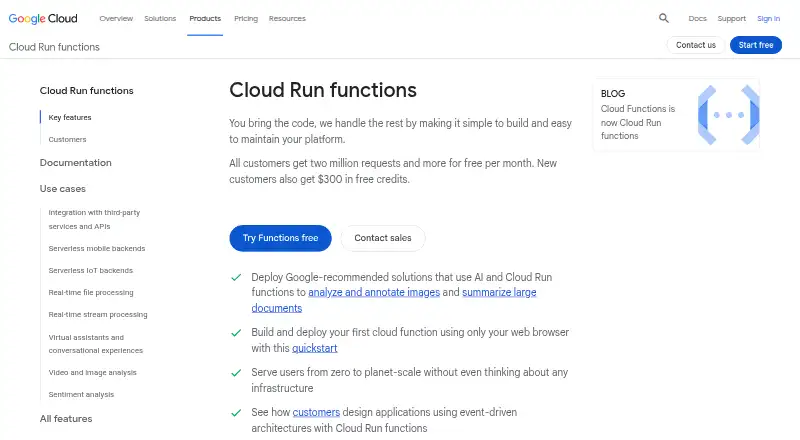Open the Resources menu
Screen dimensions: 800x440
pyautogui.click(x=287, y=18)
